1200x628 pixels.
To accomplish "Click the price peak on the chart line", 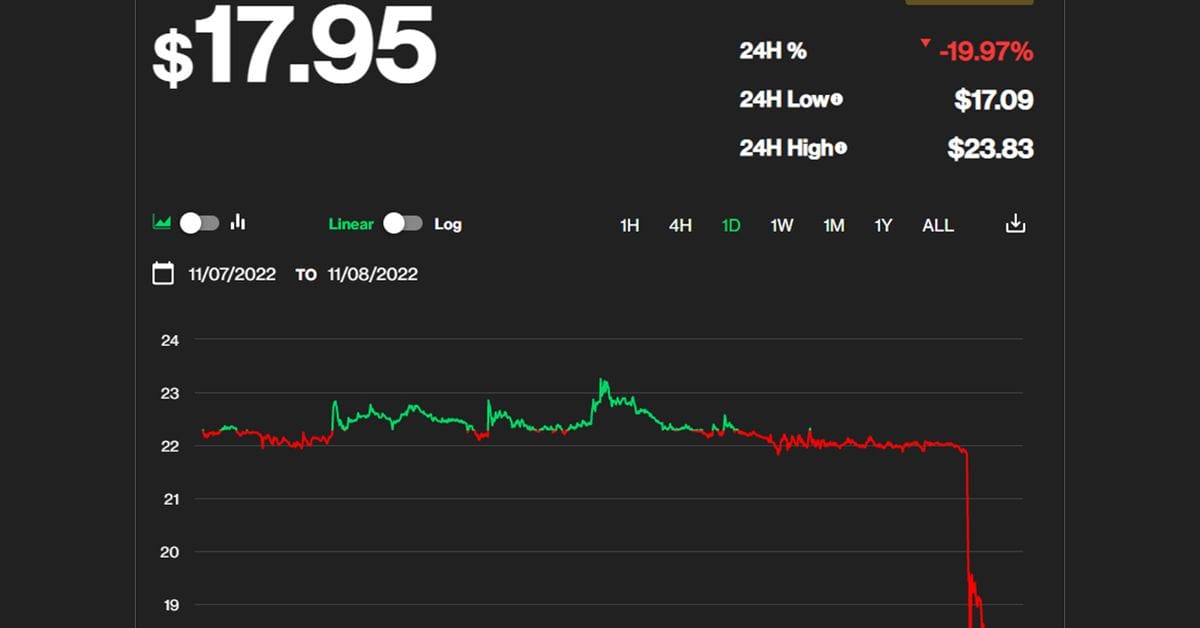I will (x=601, y=380).
